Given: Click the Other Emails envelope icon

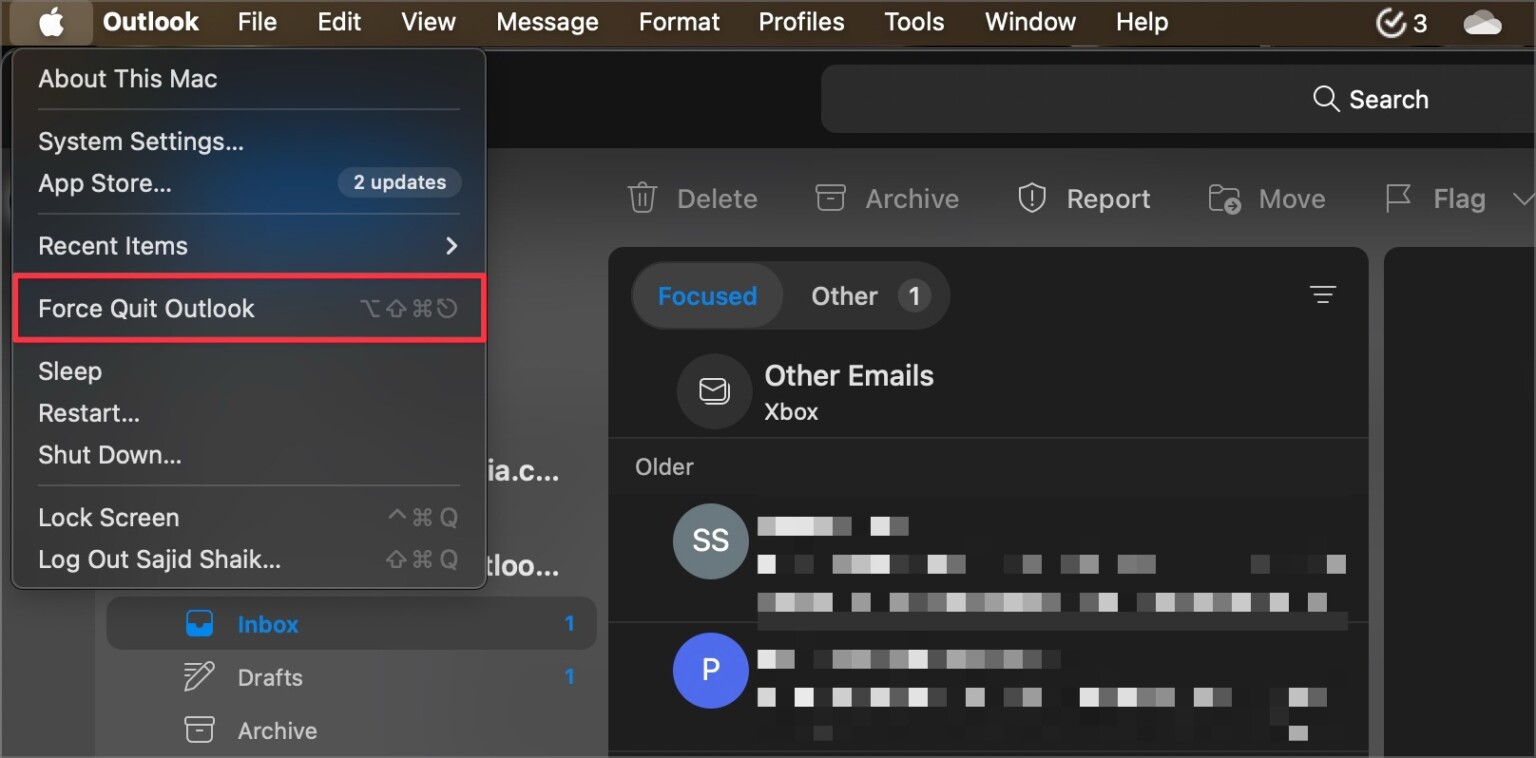Looking at the screenshot, I should (713, 391).
